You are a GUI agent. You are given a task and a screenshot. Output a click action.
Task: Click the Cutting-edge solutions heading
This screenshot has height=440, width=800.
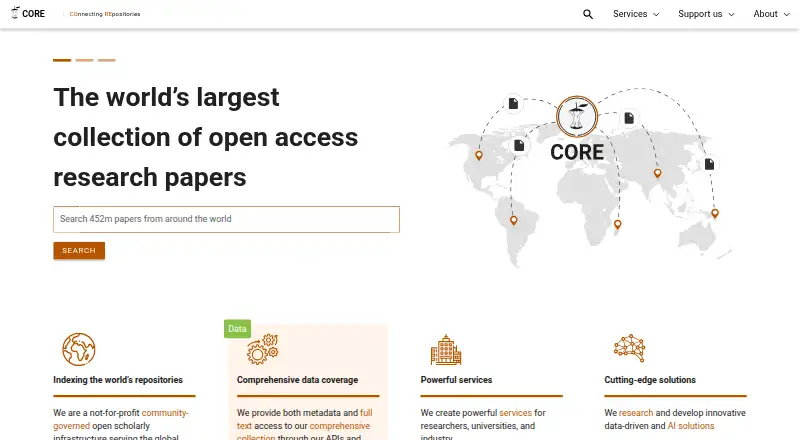click(x=650, y=380)
